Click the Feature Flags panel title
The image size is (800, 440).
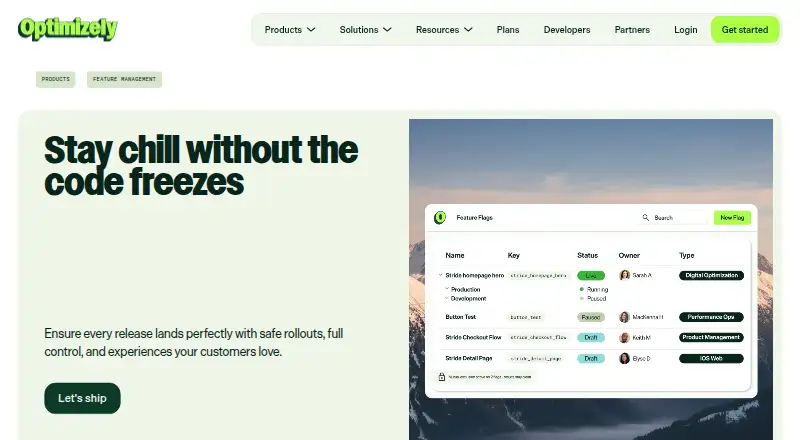click(474, 217)
